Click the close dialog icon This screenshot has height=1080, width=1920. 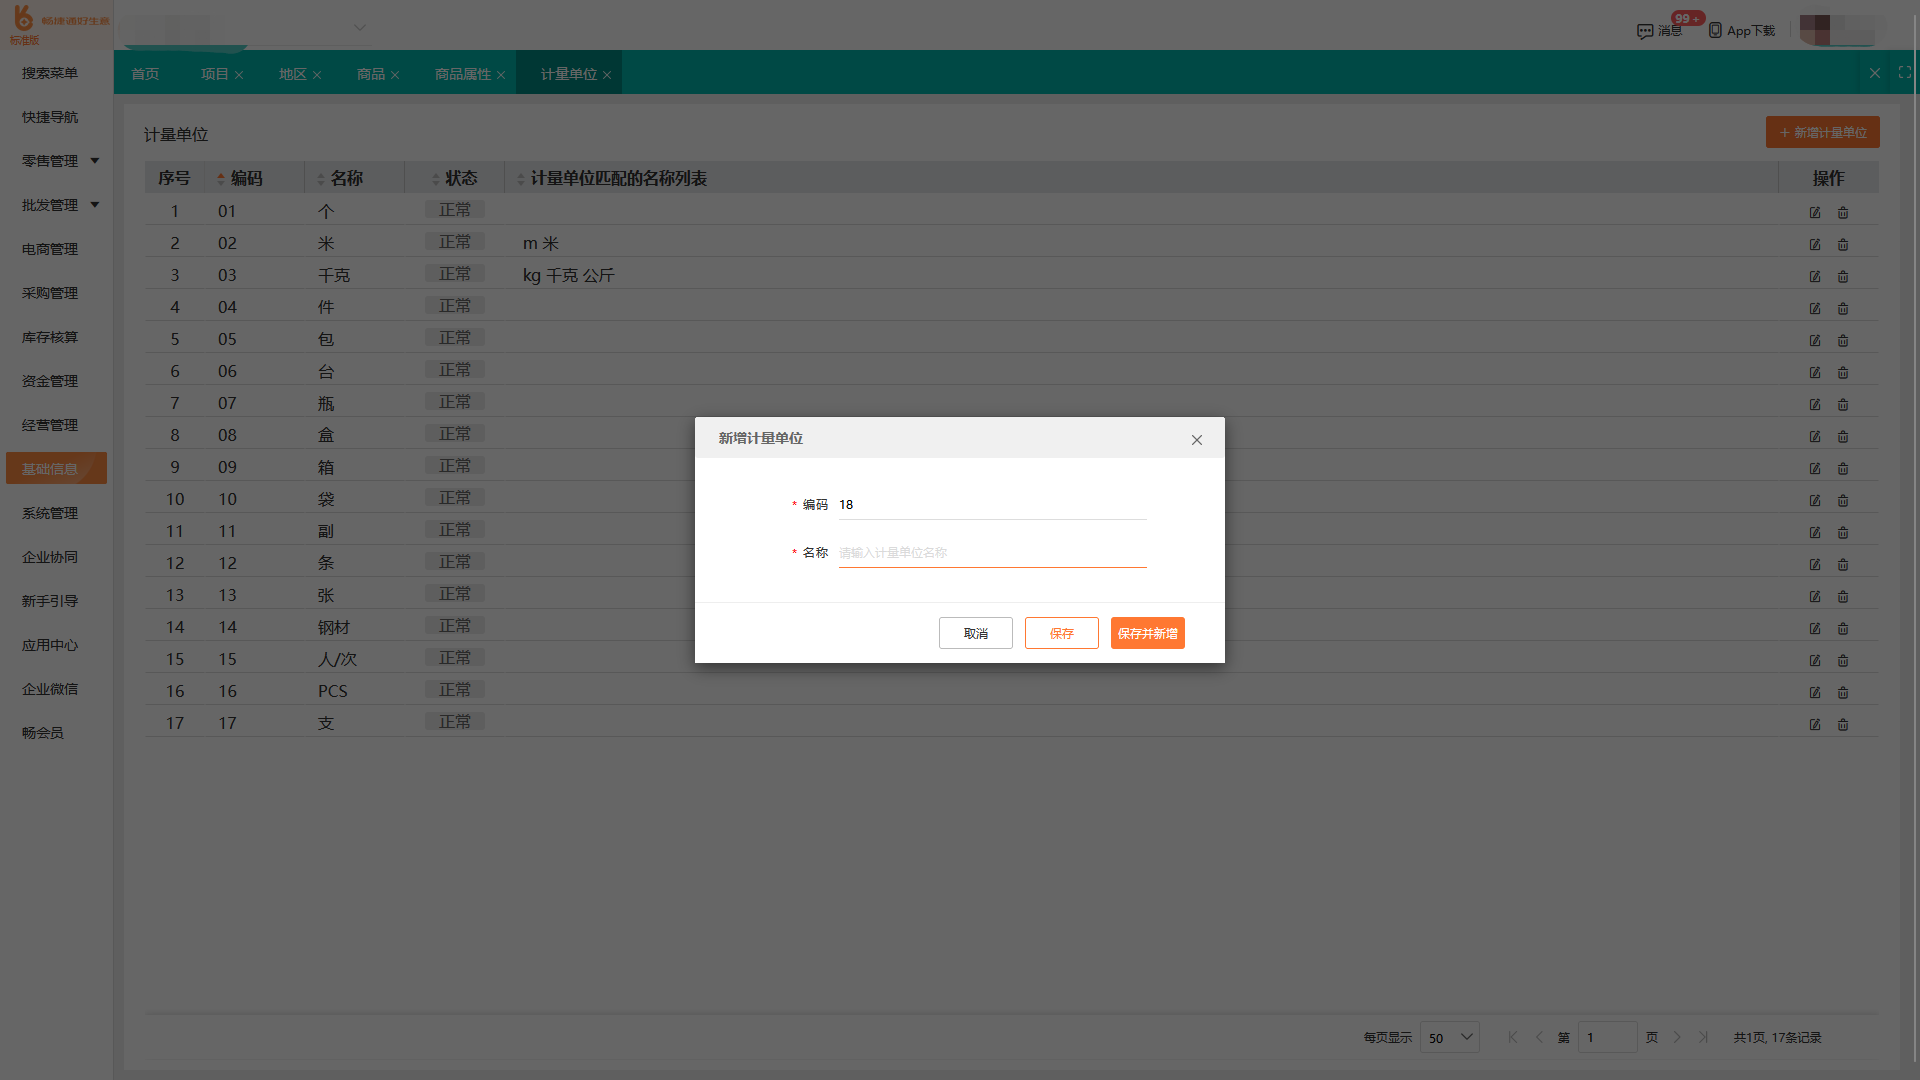1197,439
